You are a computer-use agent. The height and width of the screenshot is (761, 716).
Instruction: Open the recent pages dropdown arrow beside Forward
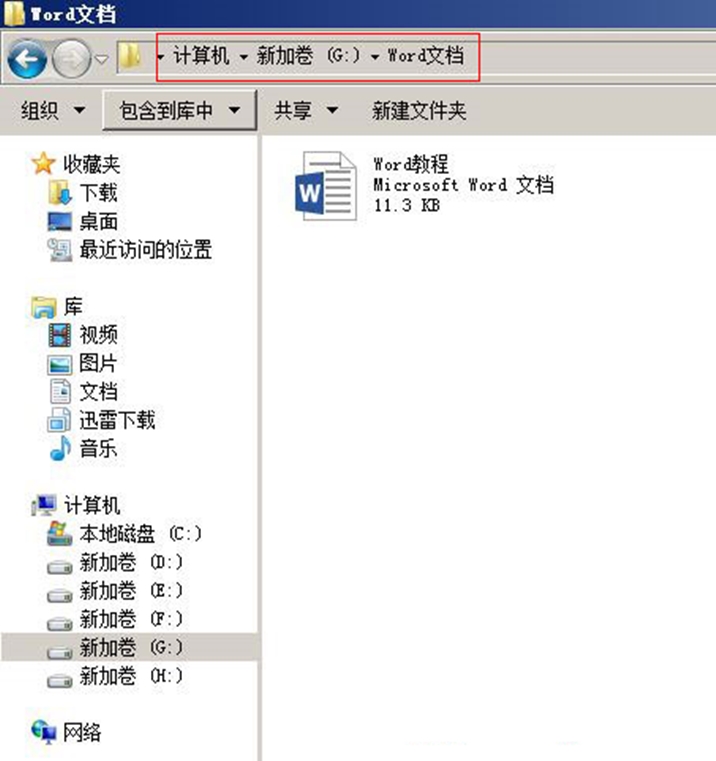(102, 59)
